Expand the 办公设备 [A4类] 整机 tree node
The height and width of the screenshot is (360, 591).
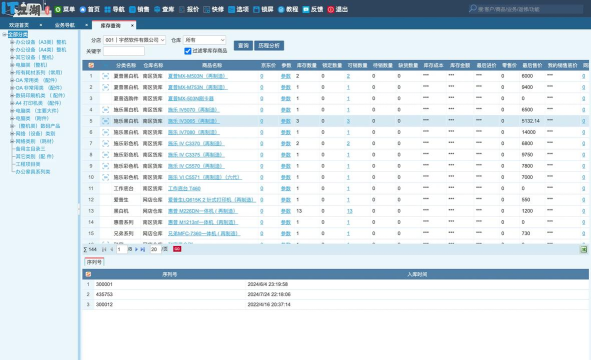click(x=12, y=50)
